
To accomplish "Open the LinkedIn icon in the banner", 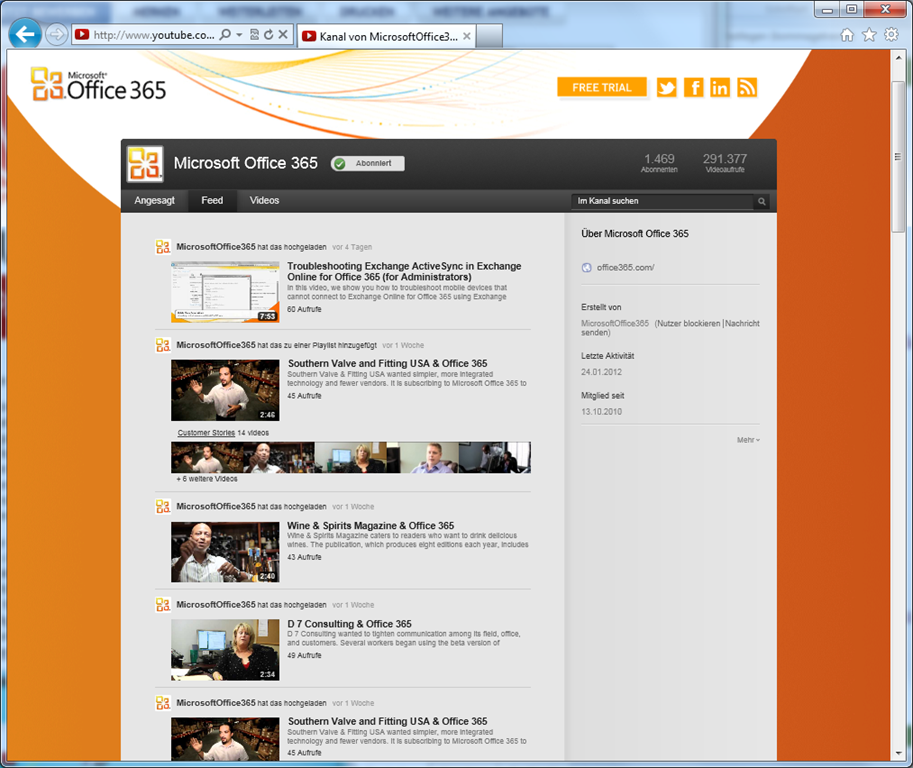I will (720, 88).
